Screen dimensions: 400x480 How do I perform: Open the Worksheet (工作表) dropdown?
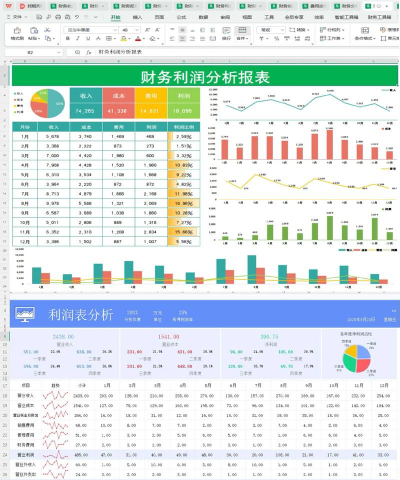click(332, 39)
